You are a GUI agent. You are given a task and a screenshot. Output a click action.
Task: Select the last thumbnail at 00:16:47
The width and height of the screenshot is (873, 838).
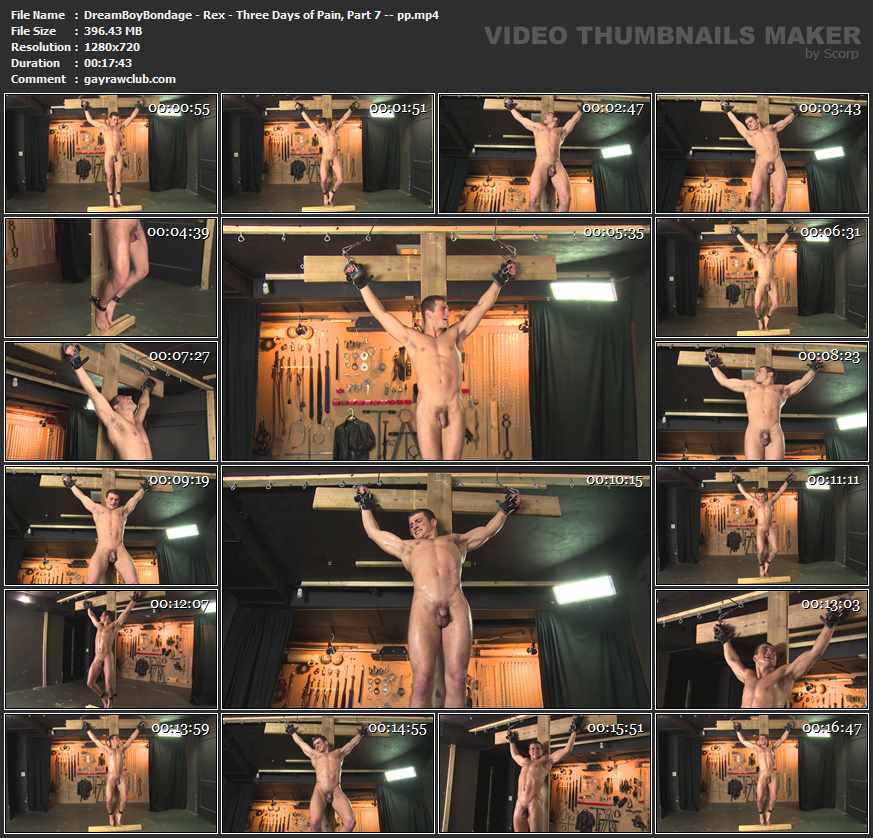click(762, 773)
